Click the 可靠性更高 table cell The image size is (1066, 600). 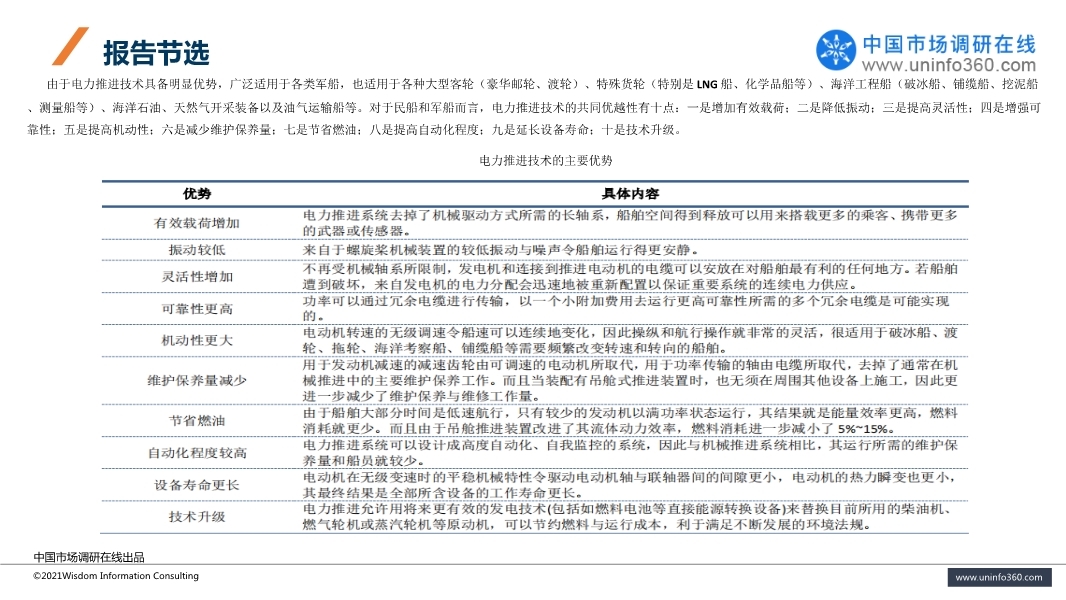pos(197,308)
